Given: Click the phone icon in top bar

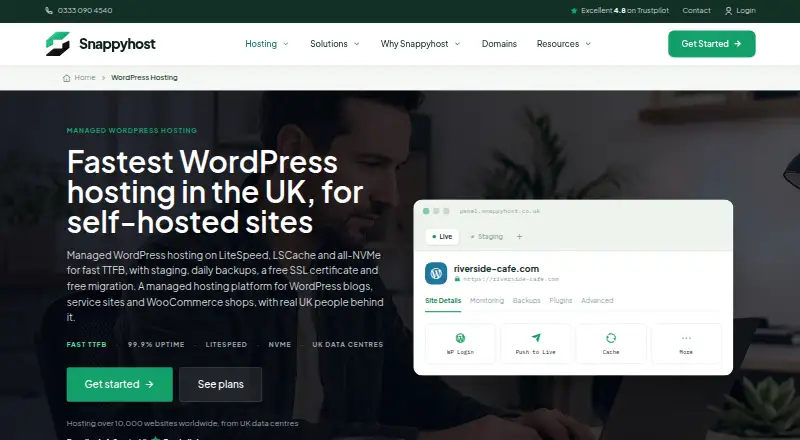Looking at the screenshot, I should point(49,11).
